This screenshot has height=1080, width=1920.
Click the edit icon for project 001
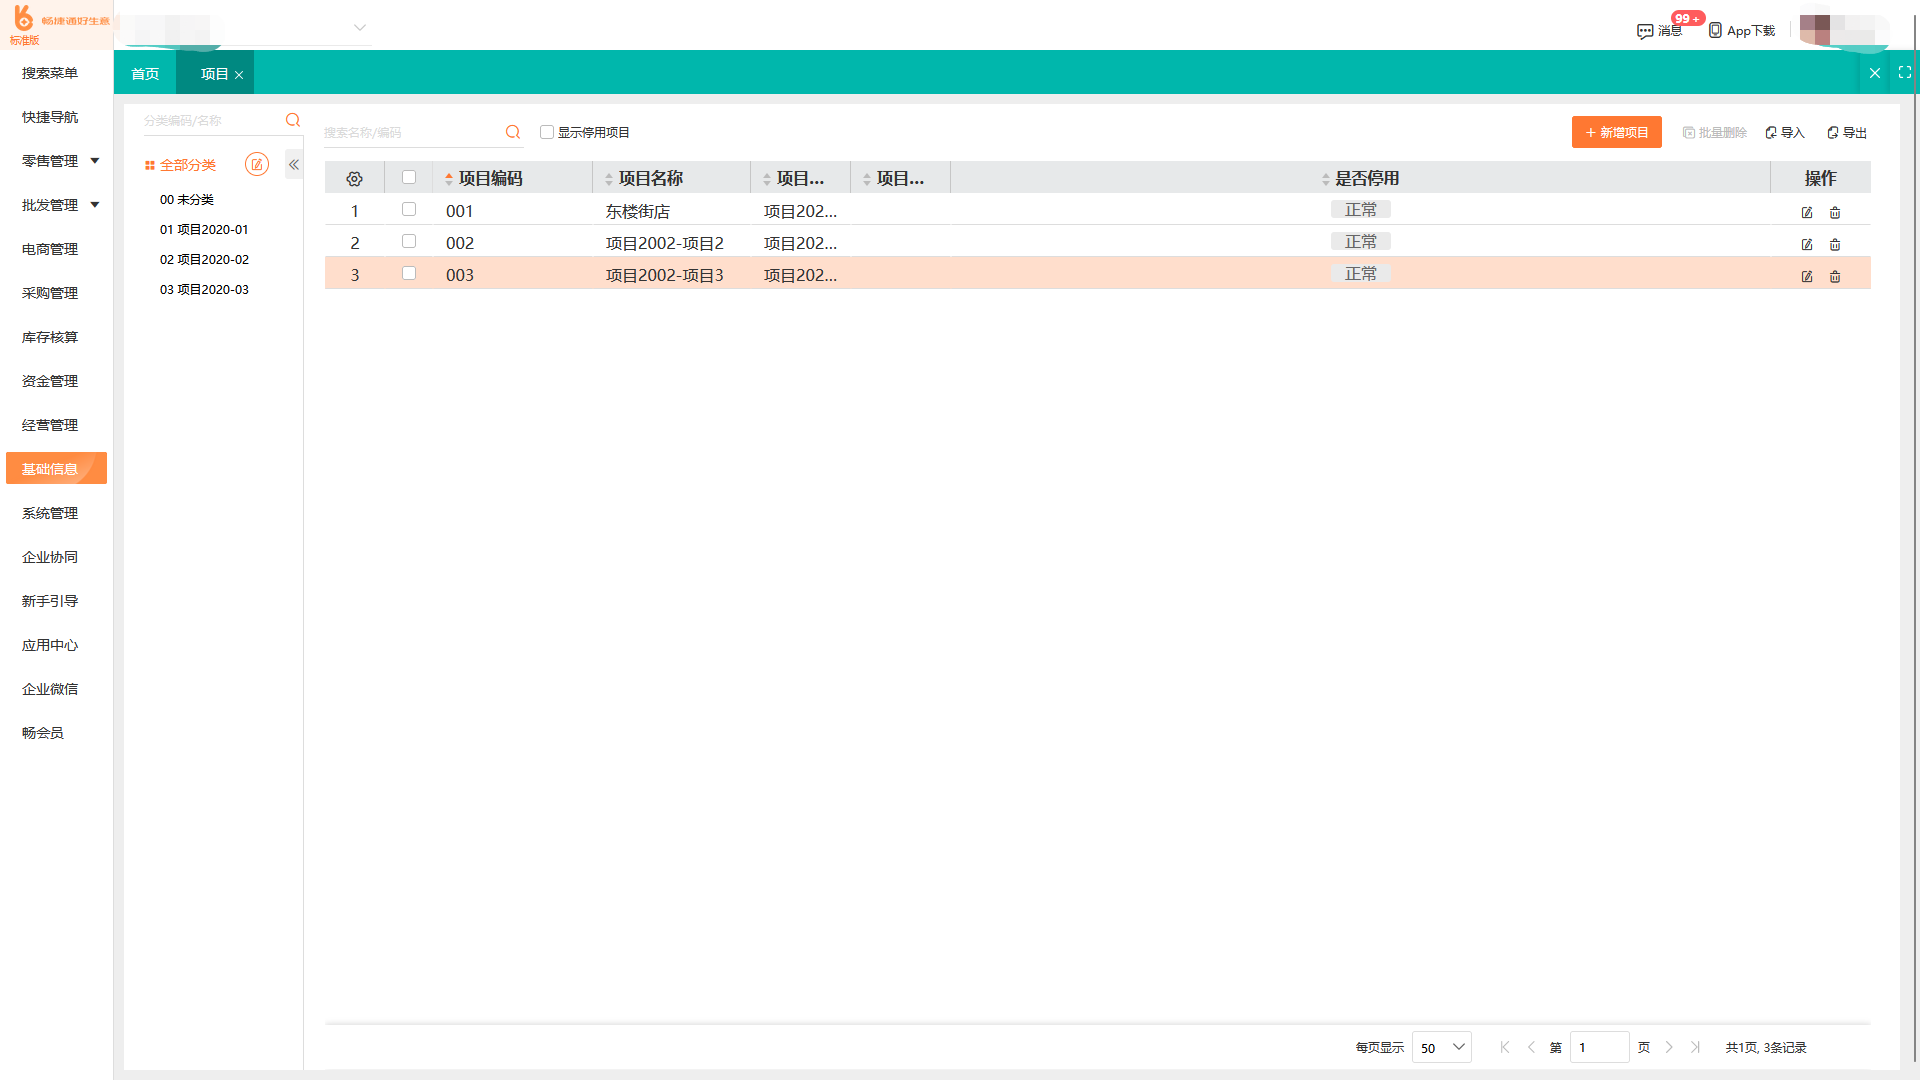[1807, 211]
